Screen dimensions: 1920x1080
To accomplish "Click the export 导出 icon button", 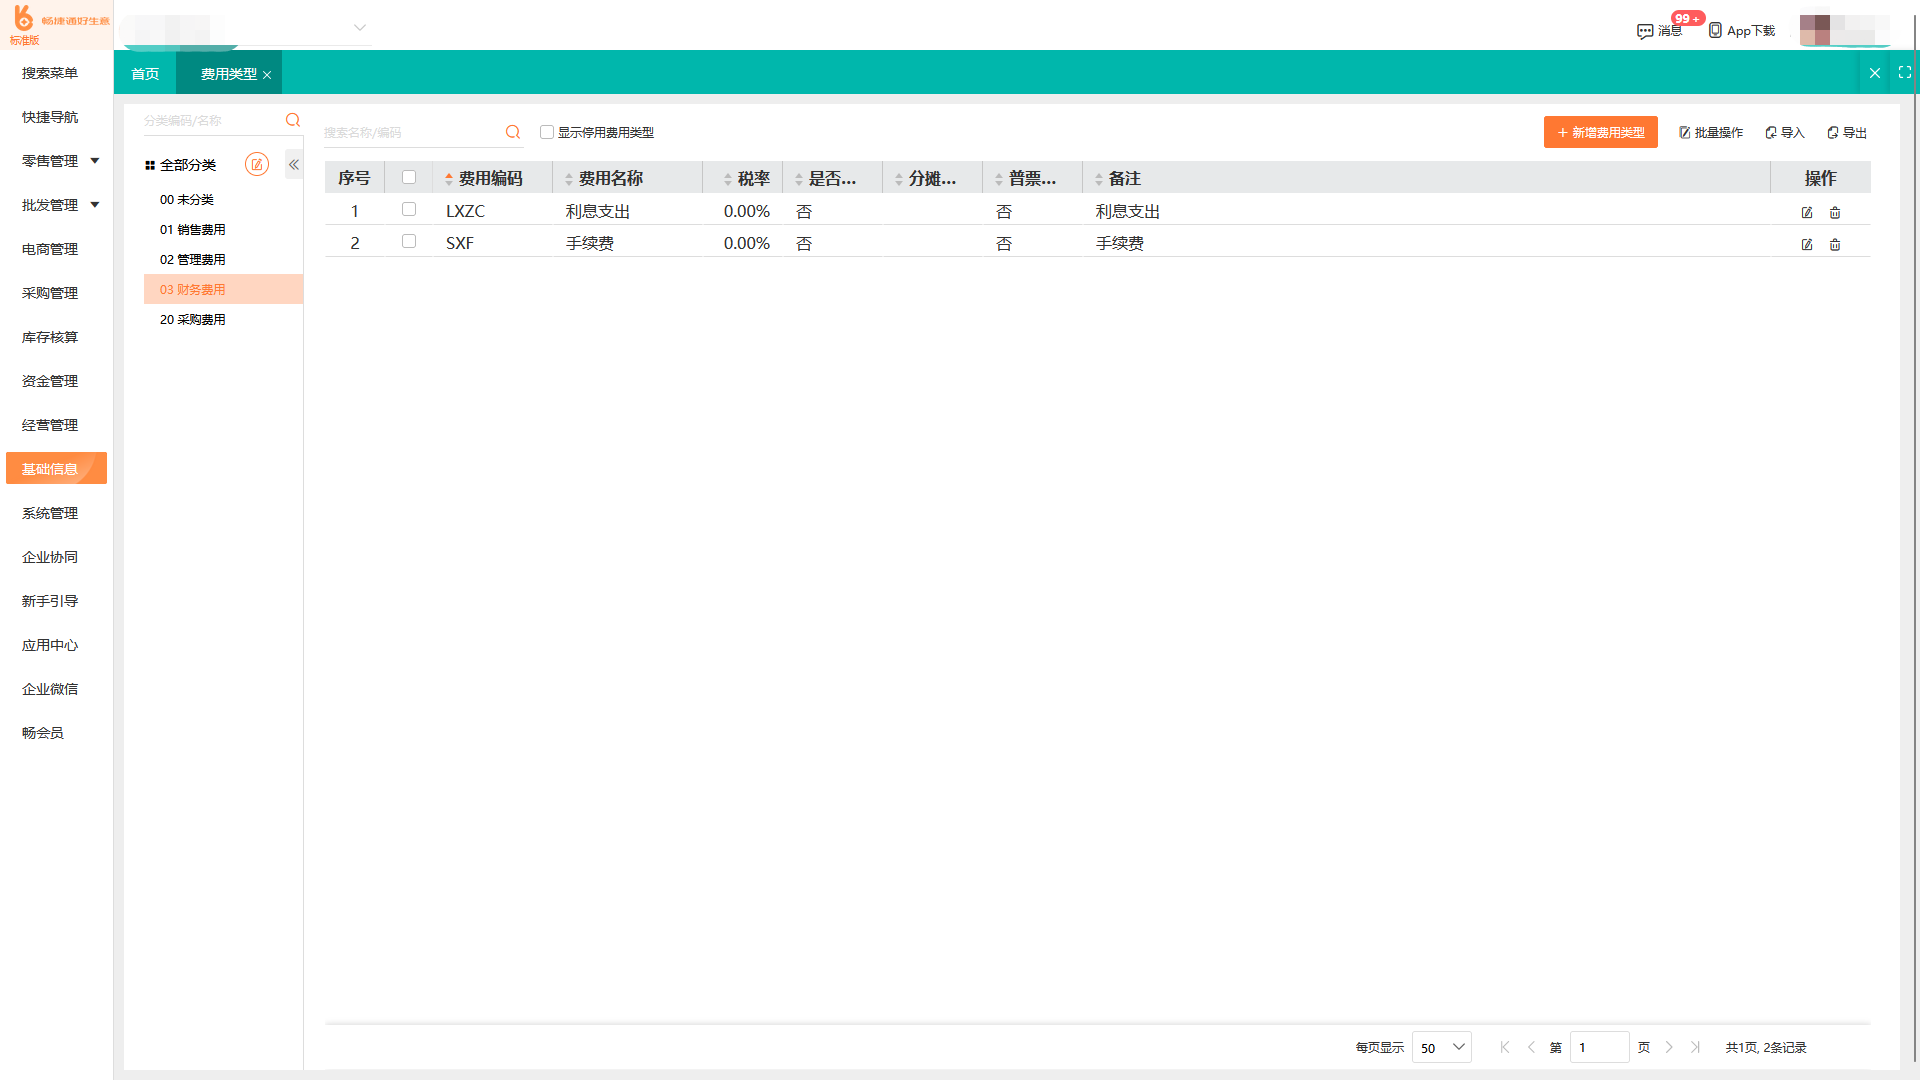I will point(1846,132).
